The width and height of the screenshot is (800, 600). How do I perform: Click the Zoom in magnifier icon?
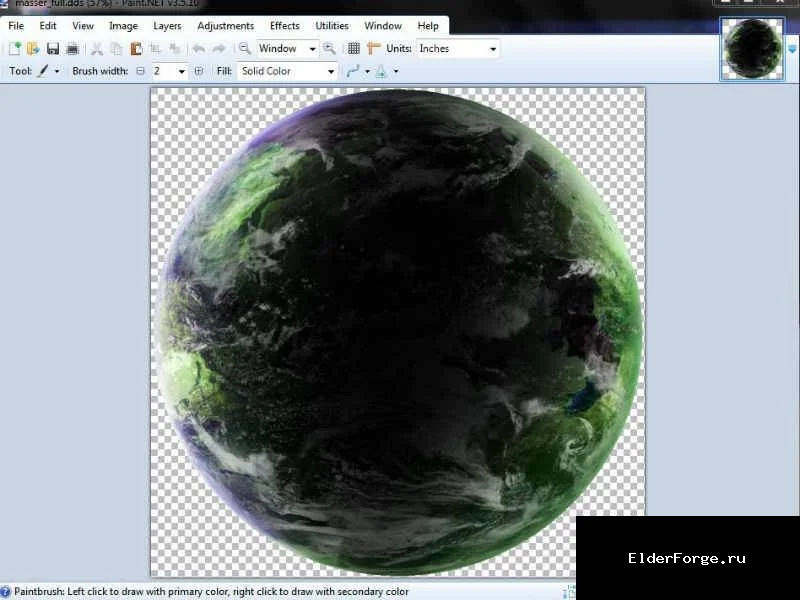[x=329, y=48]
